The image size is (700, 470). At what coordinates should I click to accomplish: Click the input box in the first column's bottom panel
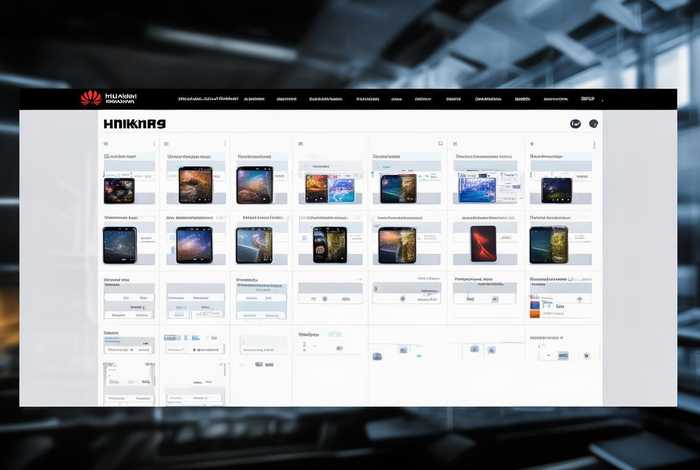click(129, 350)
